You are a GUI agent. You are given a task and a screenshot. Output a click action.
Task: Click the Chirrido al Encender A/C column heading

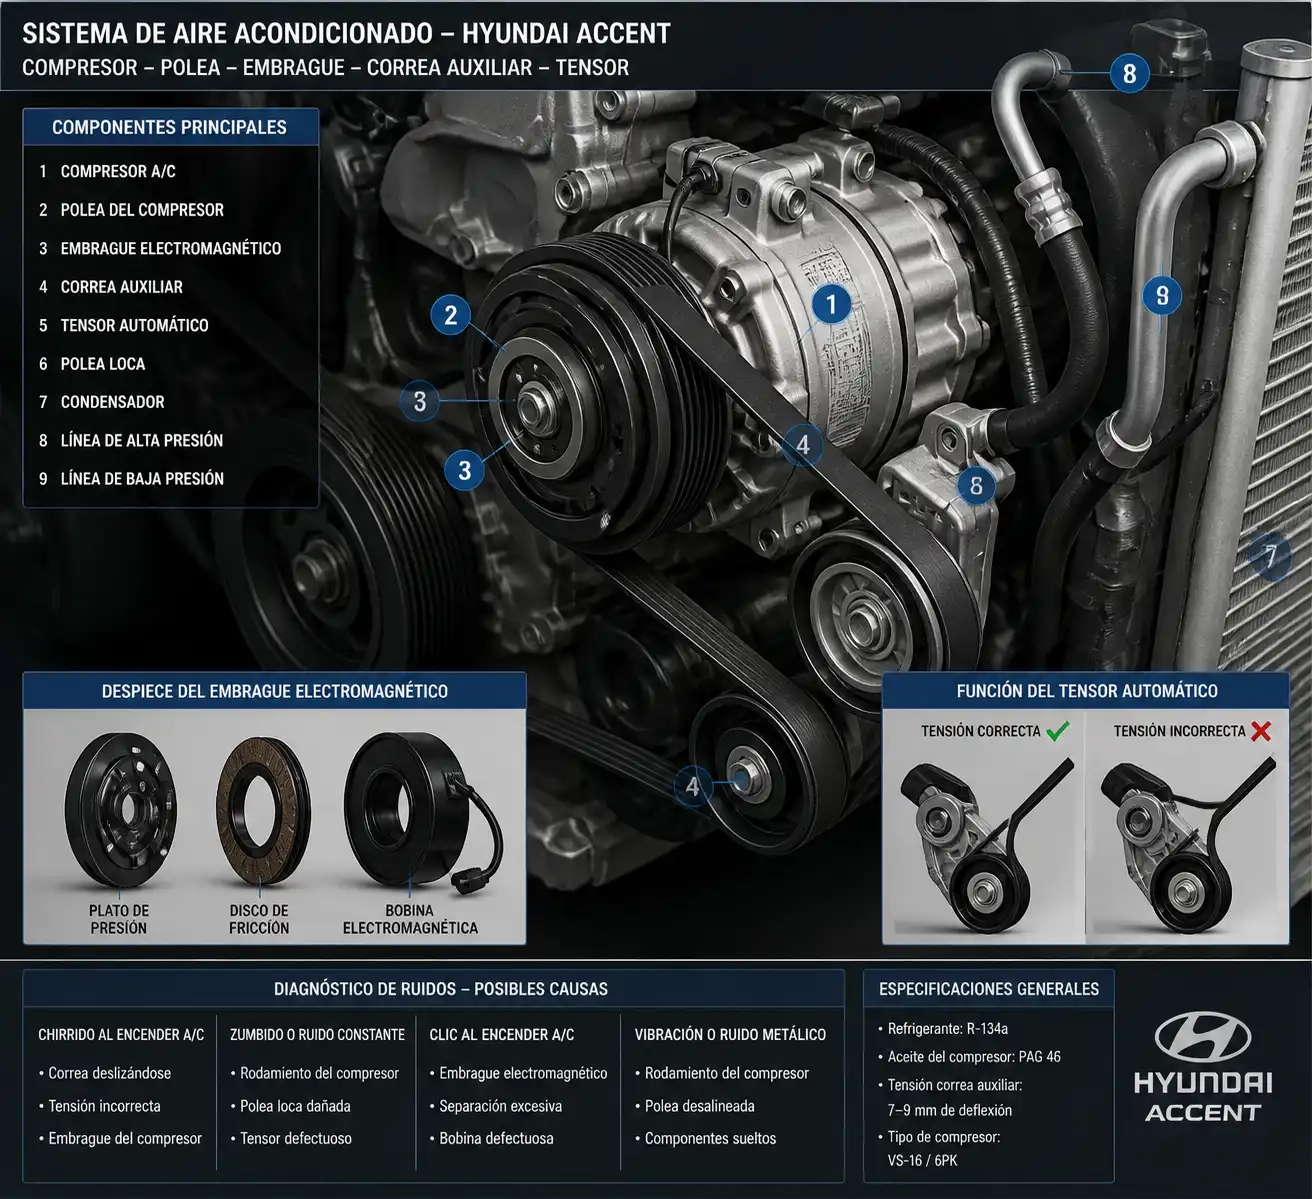(121, 1035)
